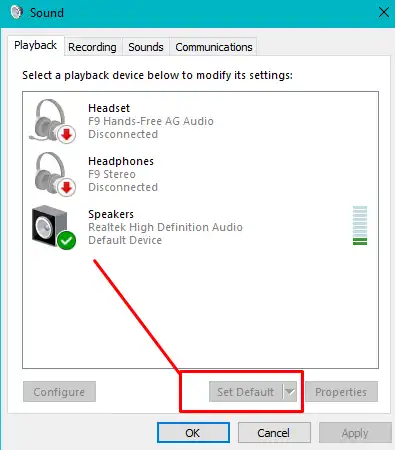Click the Headset "Disconnected" status text

point(123,134)
